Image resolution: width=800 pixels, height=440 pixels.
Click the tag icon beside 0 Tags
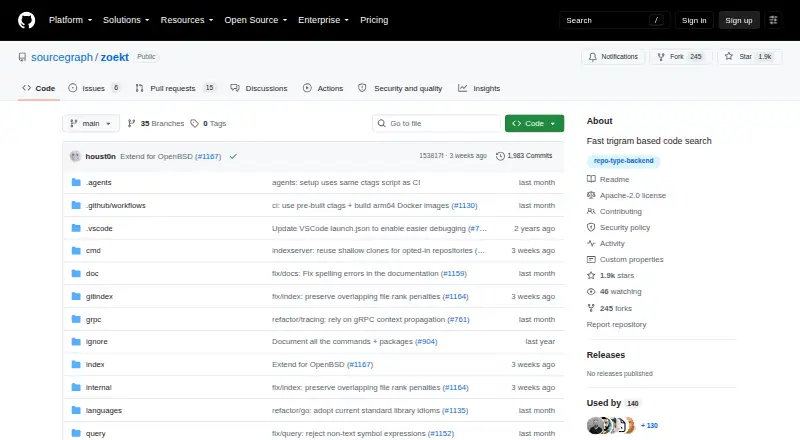(194, 124)
